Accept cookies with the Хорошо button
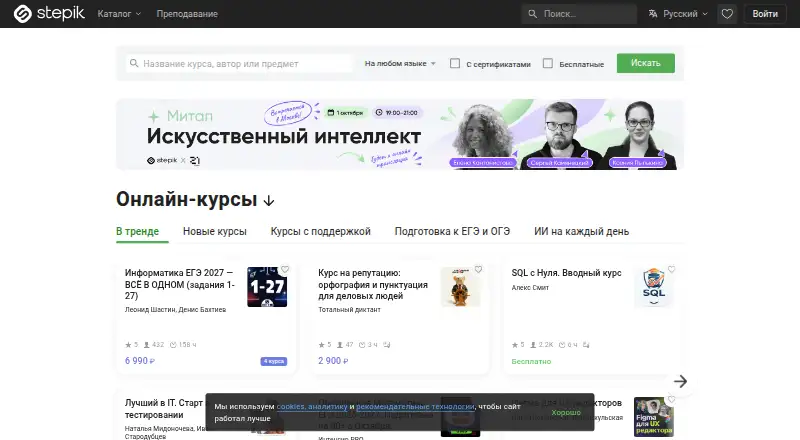Image resolution: width=800 pixels, height=440 pixels. pyautogui.click(x=566, y=412)
